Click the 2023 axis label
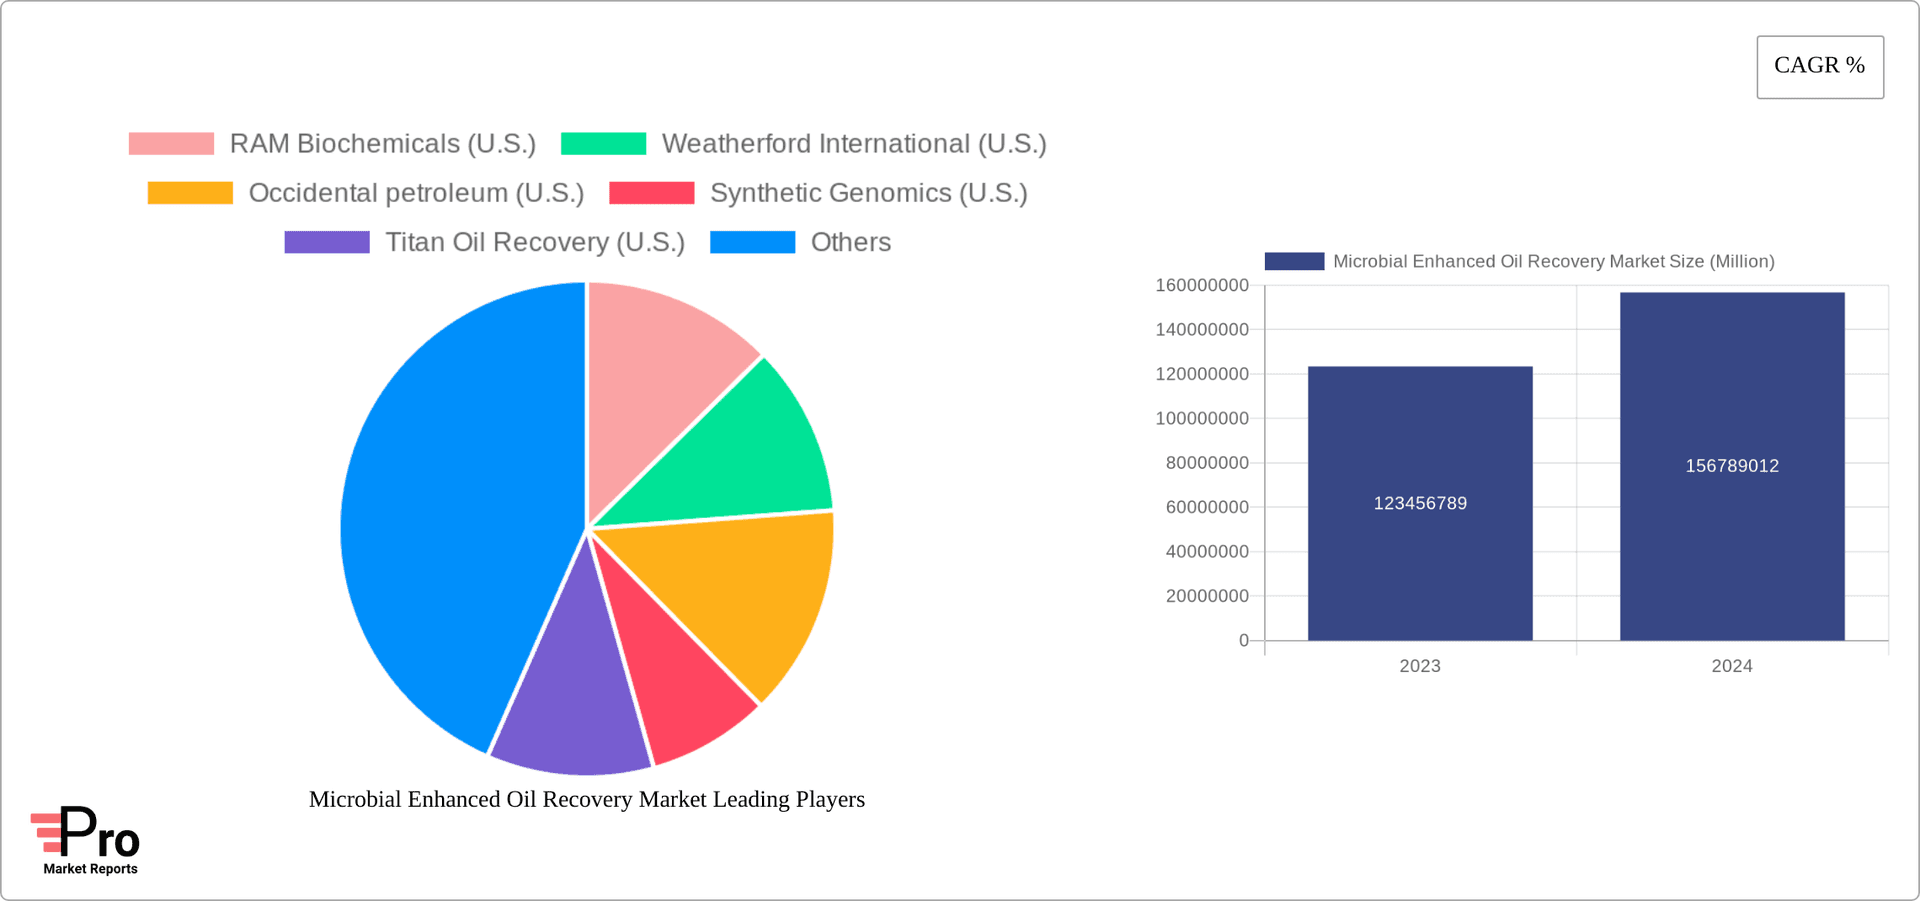The image size is (1920, 901). pyautogui.click(x=1420, y=665)
